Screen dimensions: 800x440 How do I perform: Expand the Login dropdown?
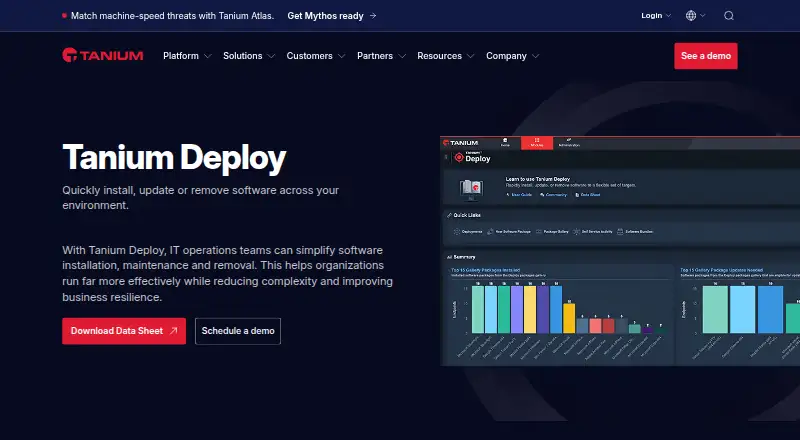coord(656,16)
